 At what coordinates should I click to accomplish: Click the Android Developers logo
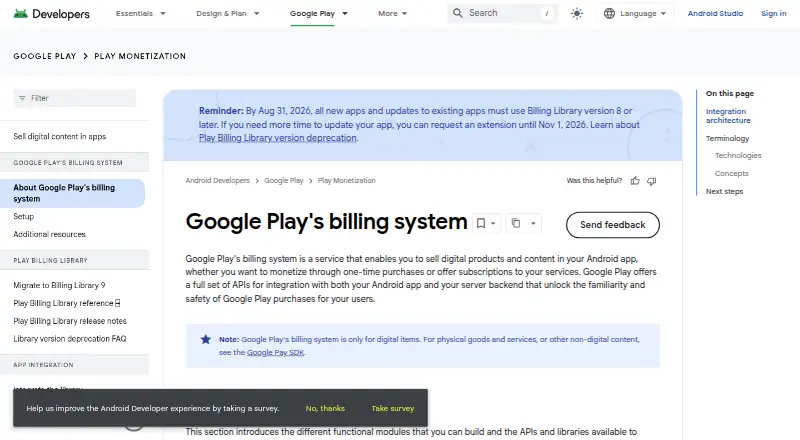pos(52,14)
